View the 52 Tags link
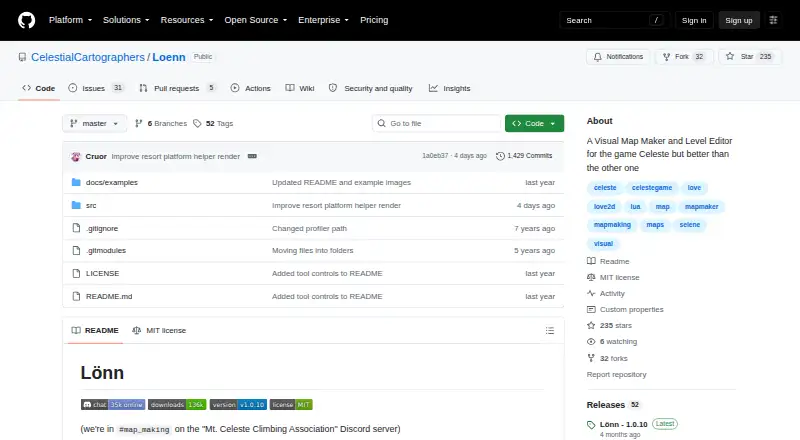Screen dimensions: 800x440 (x=213, y=124)
